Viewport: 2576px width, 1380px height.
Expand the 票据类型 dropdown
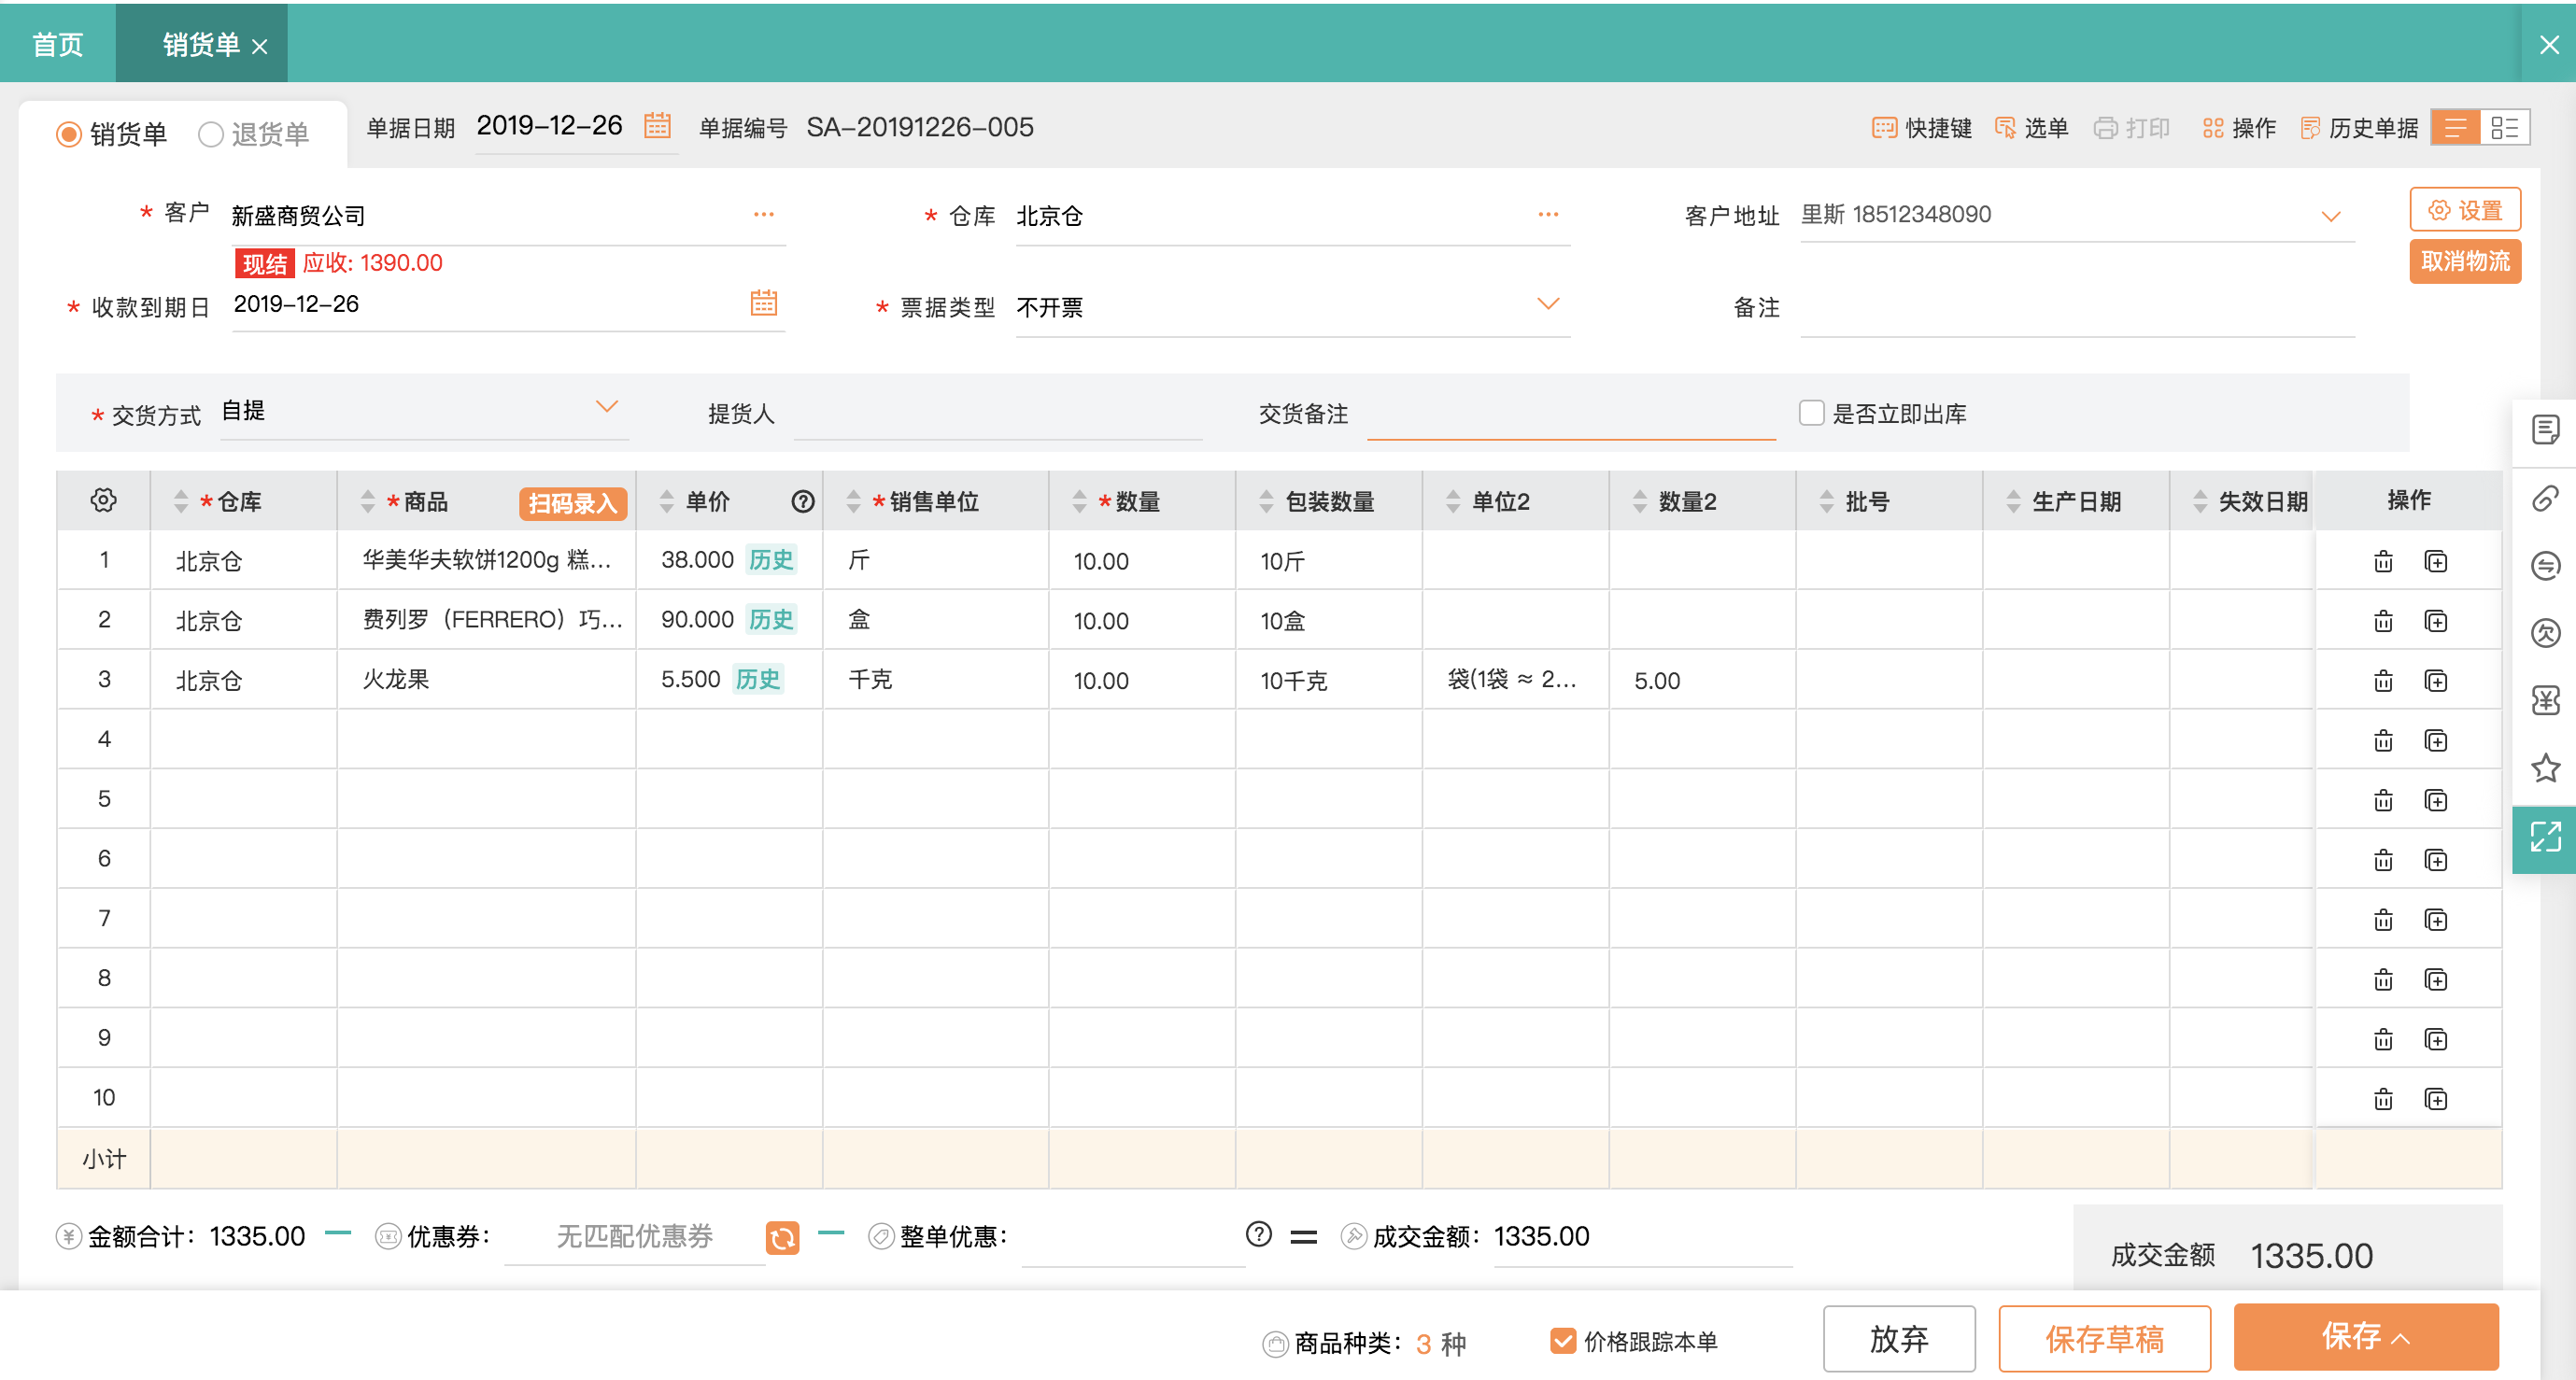click(1550, 306)
